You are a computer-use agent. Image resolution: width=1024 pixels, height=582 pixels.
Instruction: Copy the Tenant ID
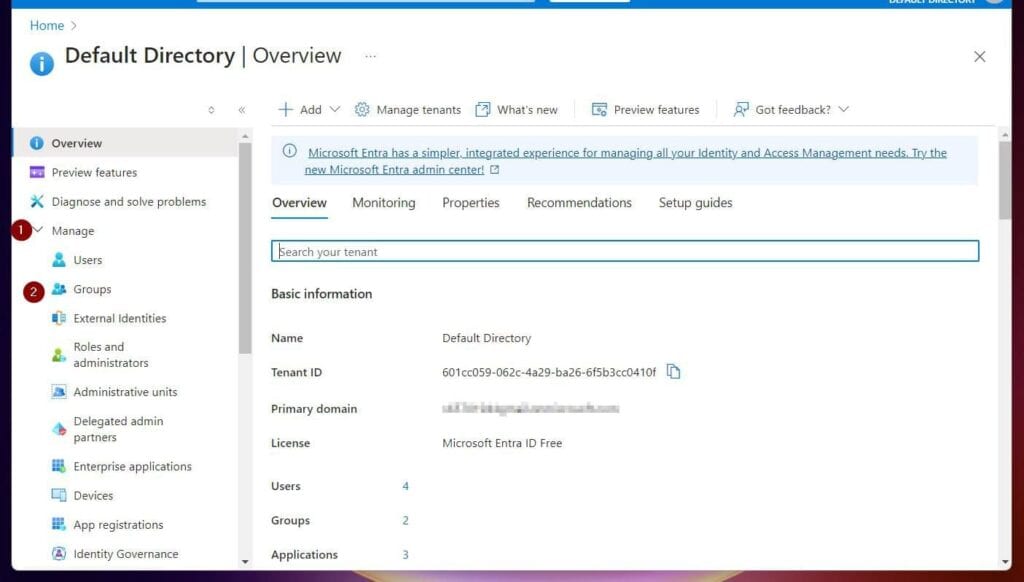click(673, 372)
